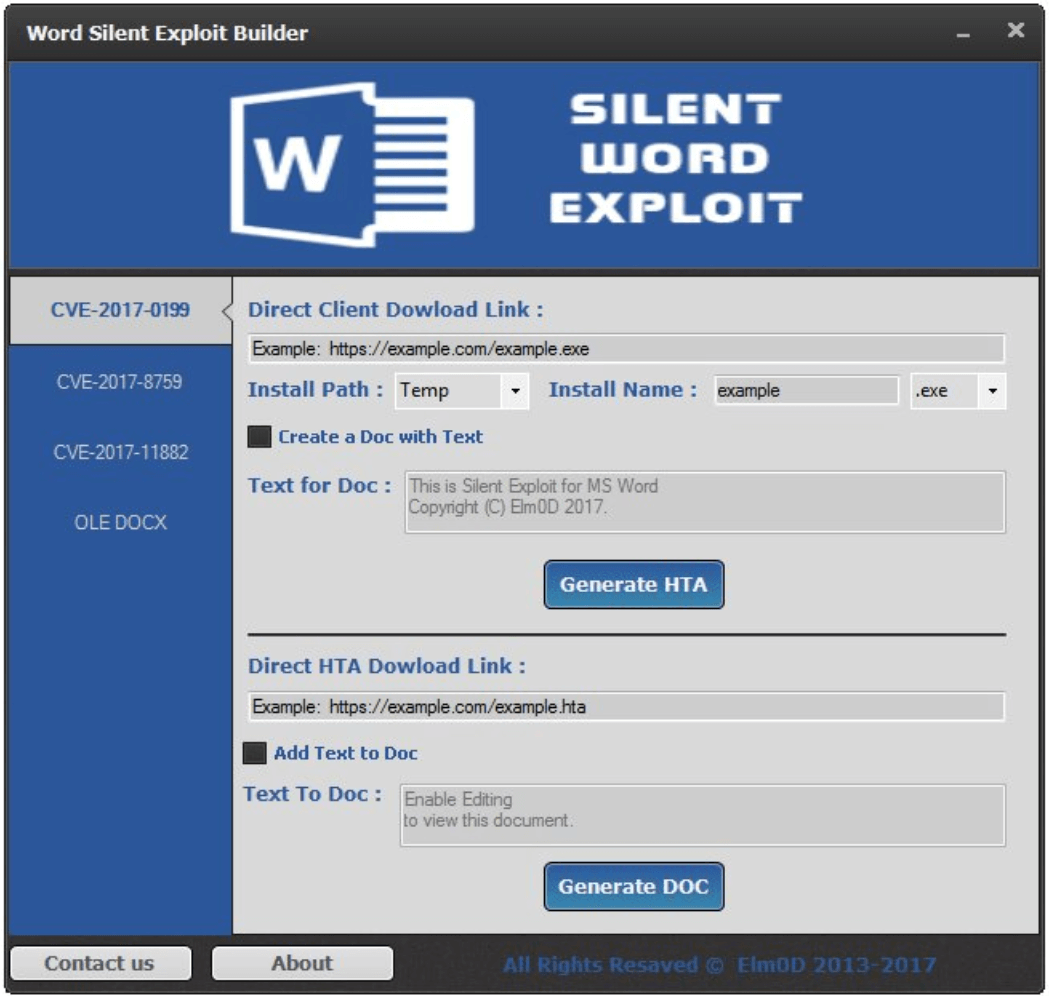Click the Direct HTA Download Link field
Image resolution: width=1049 pixels, height=996 pixels.
click(x=626, y=706)
